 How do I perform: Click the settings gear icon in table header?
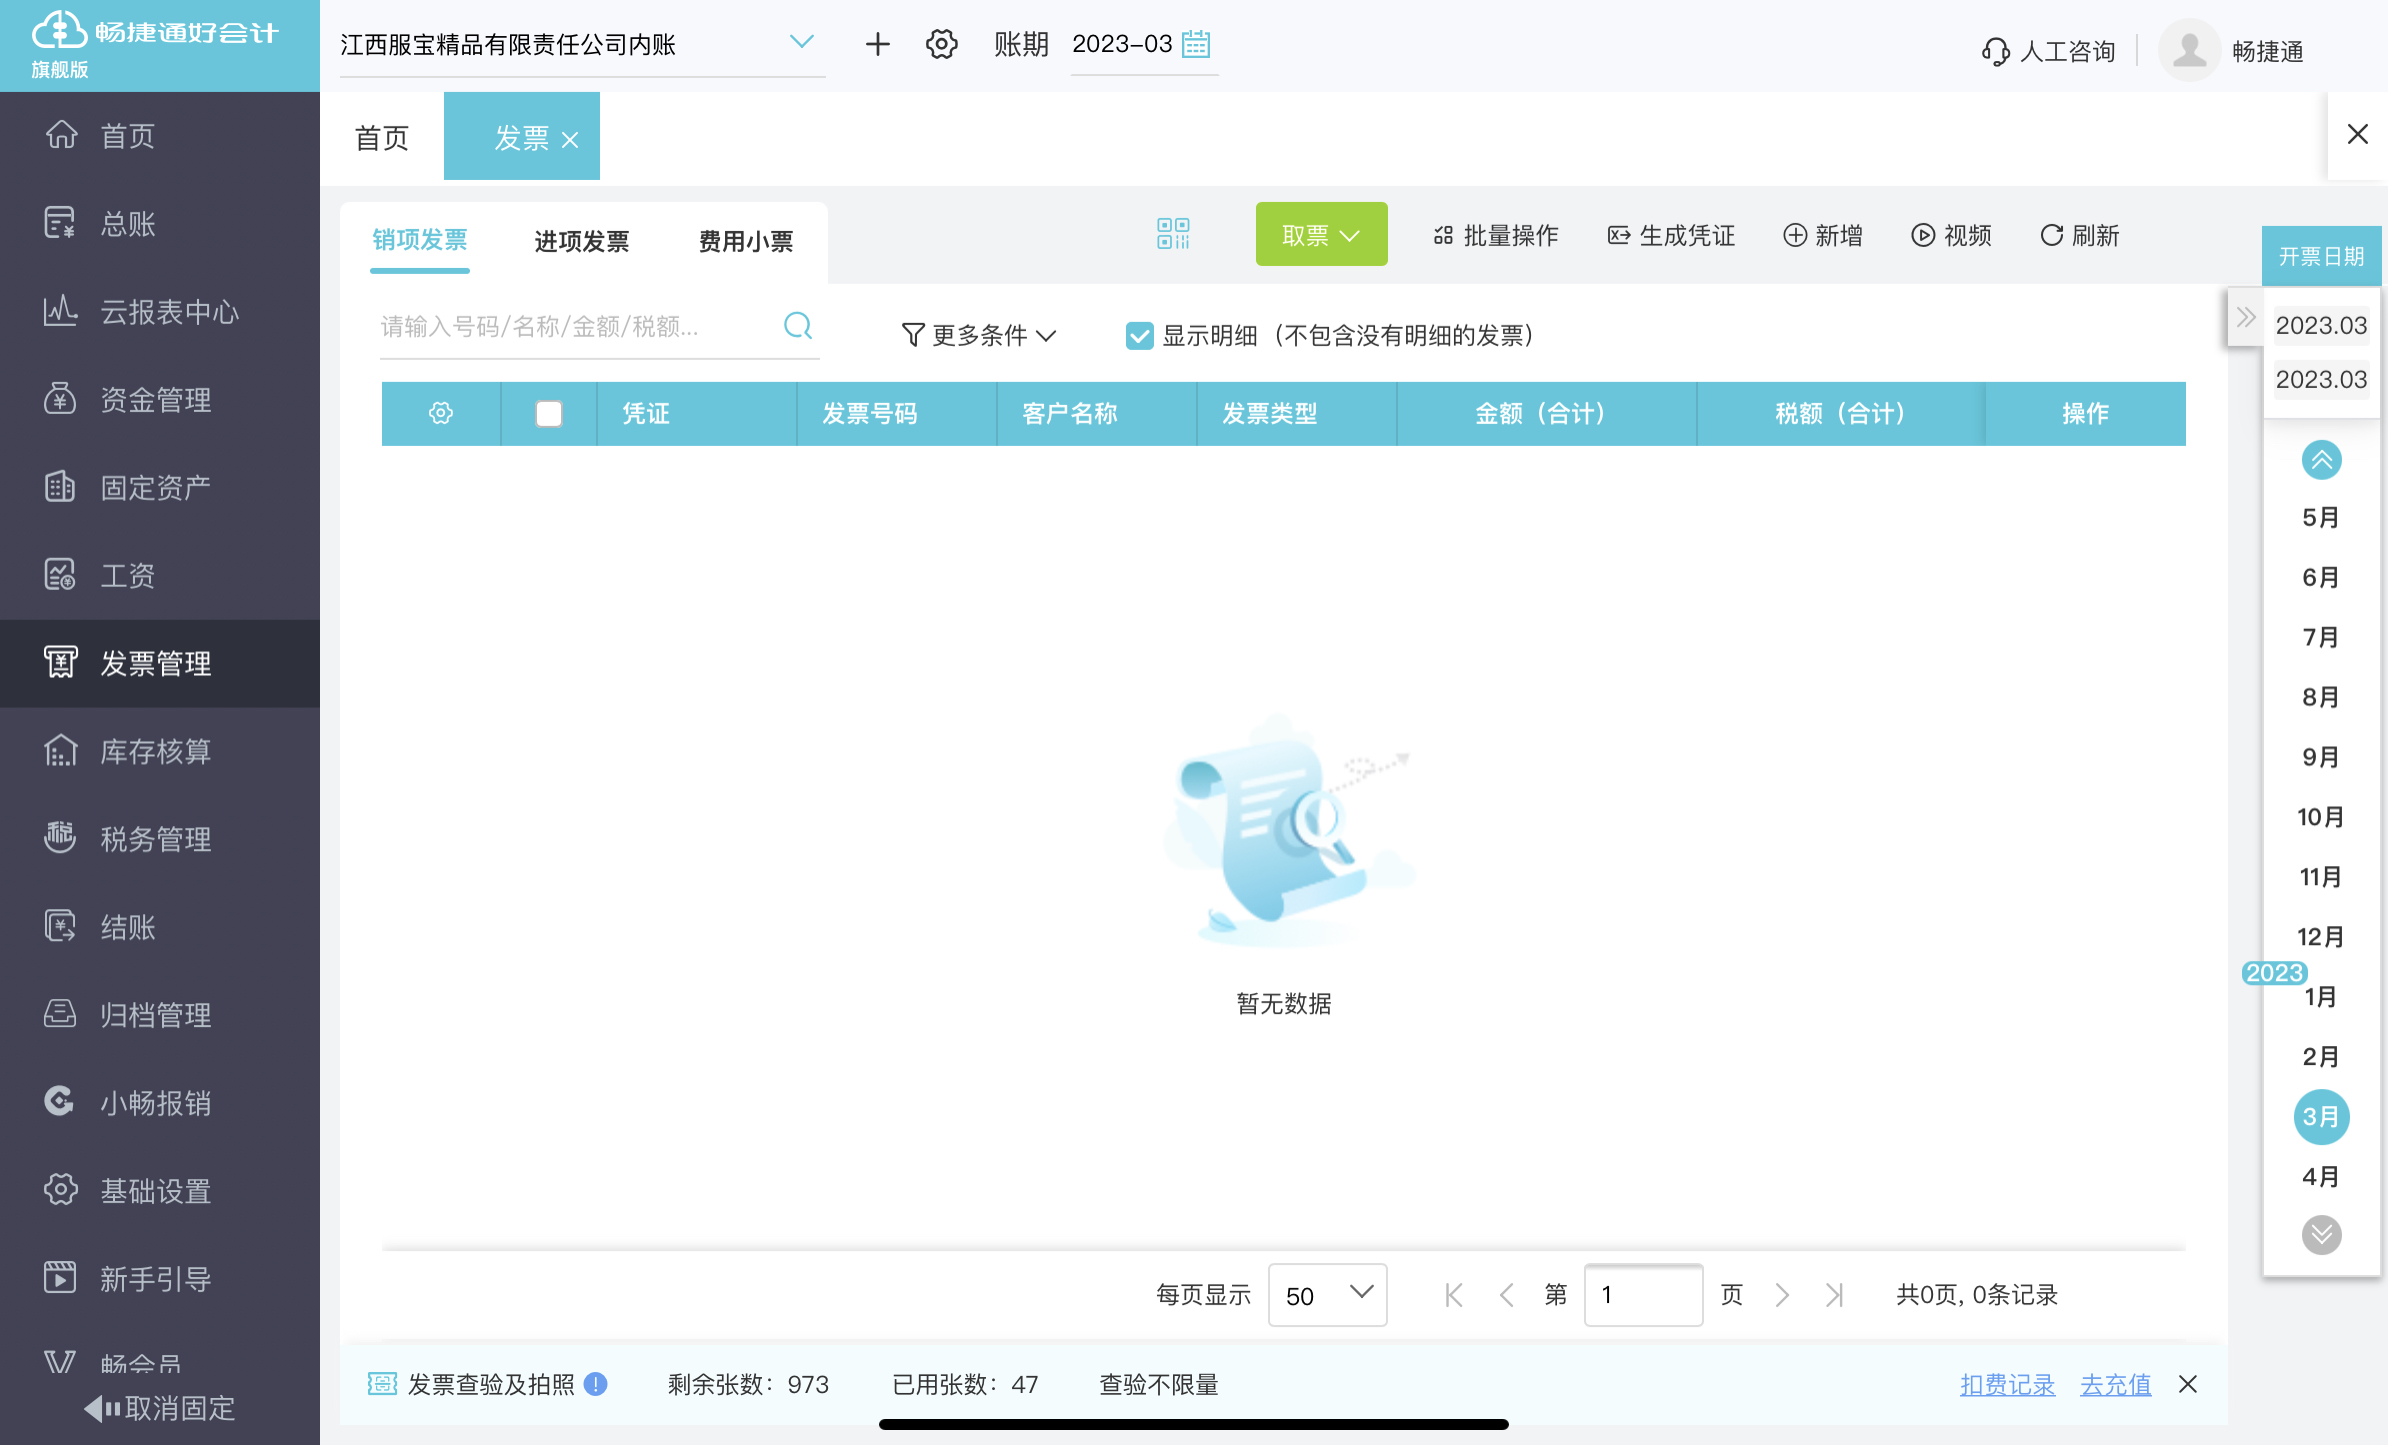click(x=442, y=413)
